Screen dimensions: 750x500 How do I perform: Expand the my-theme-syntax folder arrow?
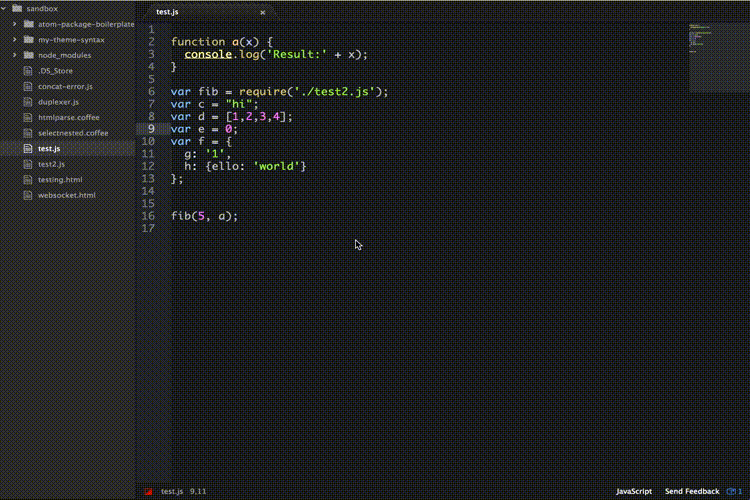coord(15,40)
